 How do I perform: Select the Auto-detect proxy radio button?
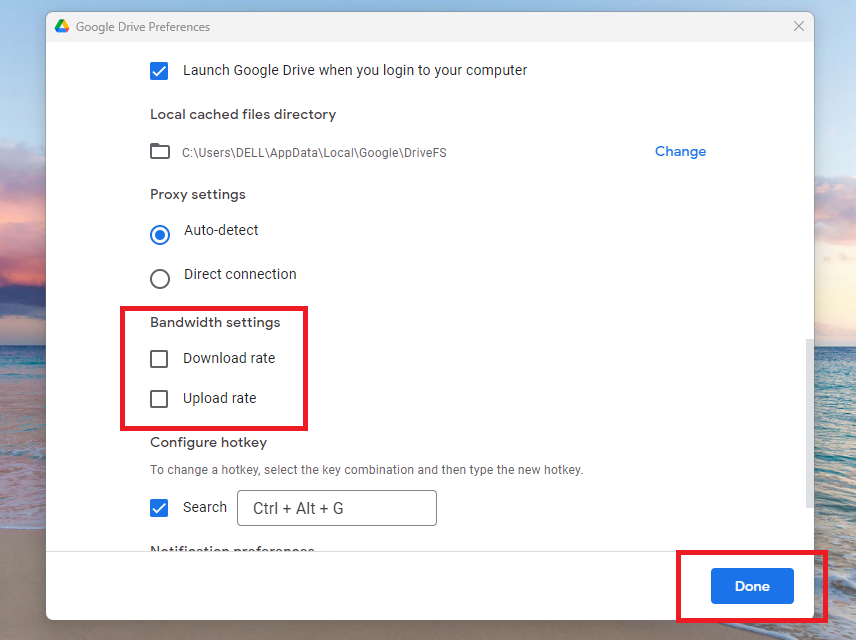160,235
